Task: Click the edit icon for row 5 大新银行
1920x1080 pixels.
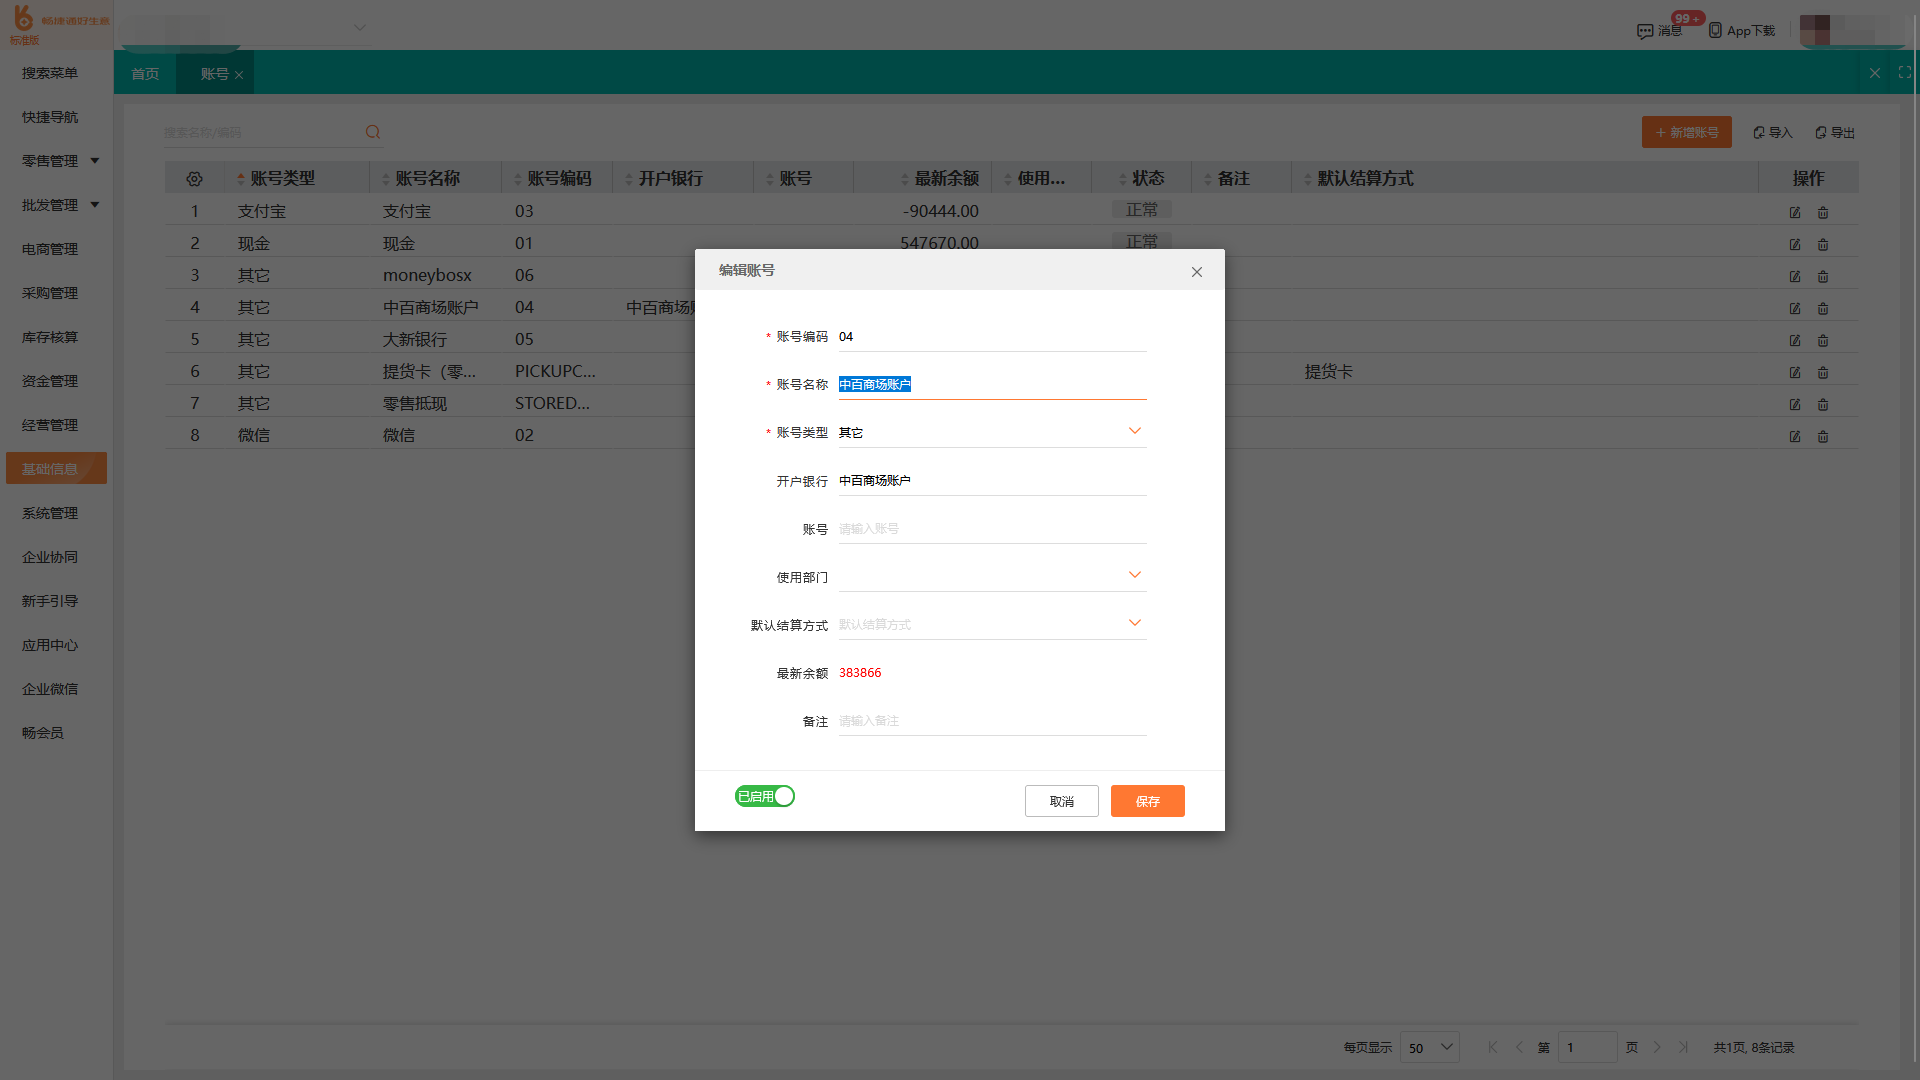Action: point(1795,340)
